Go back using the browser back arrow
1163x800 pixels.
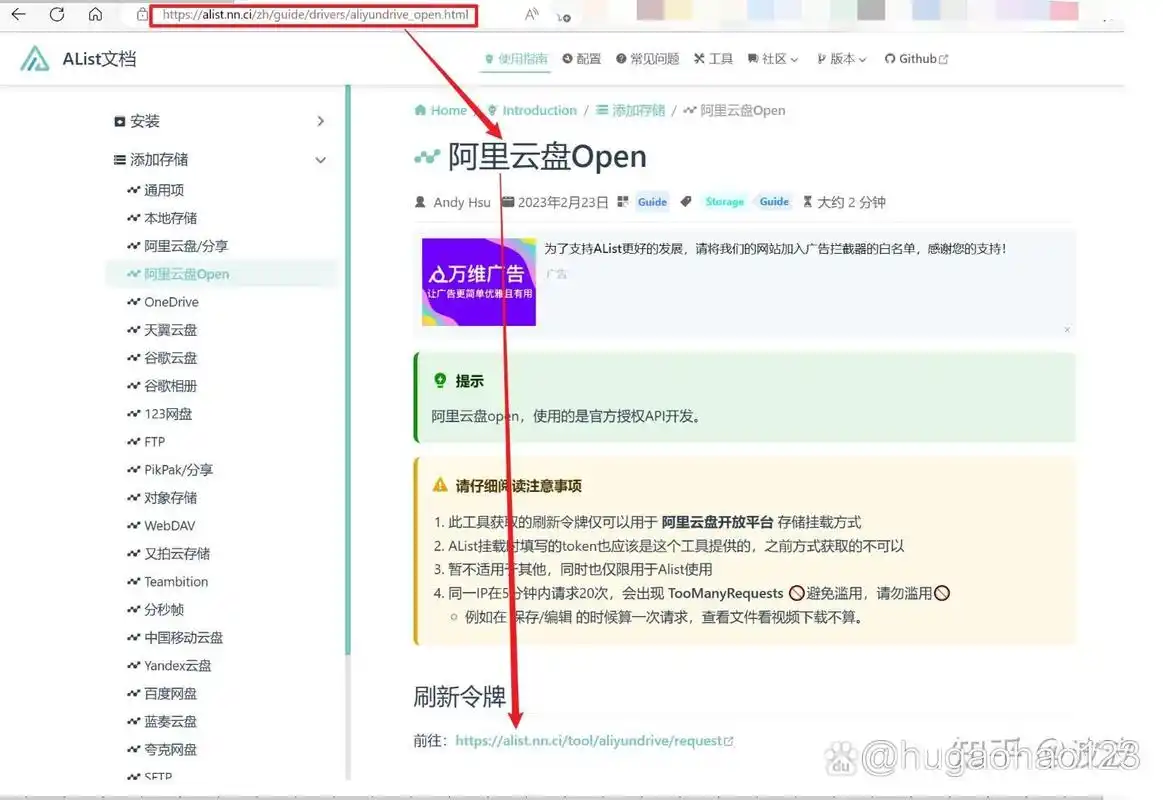pyautogui.click(x=18, y=15)
